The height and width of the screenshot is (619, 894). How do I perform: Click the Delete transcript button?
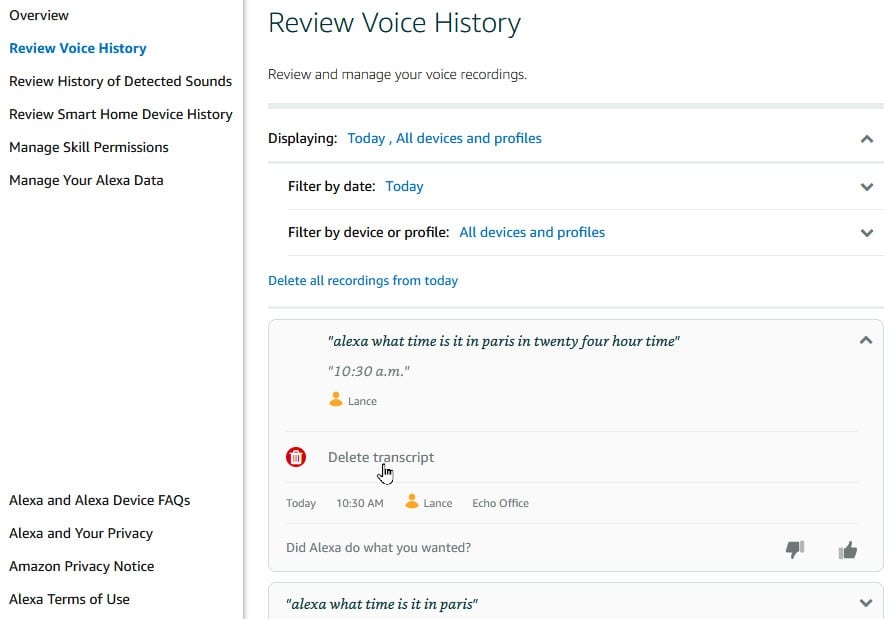pos(381,457)
